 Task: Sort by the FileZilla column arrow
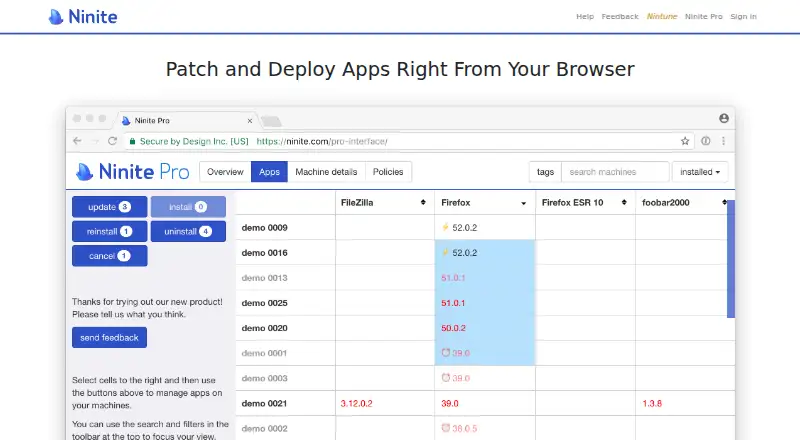(423, 203)
